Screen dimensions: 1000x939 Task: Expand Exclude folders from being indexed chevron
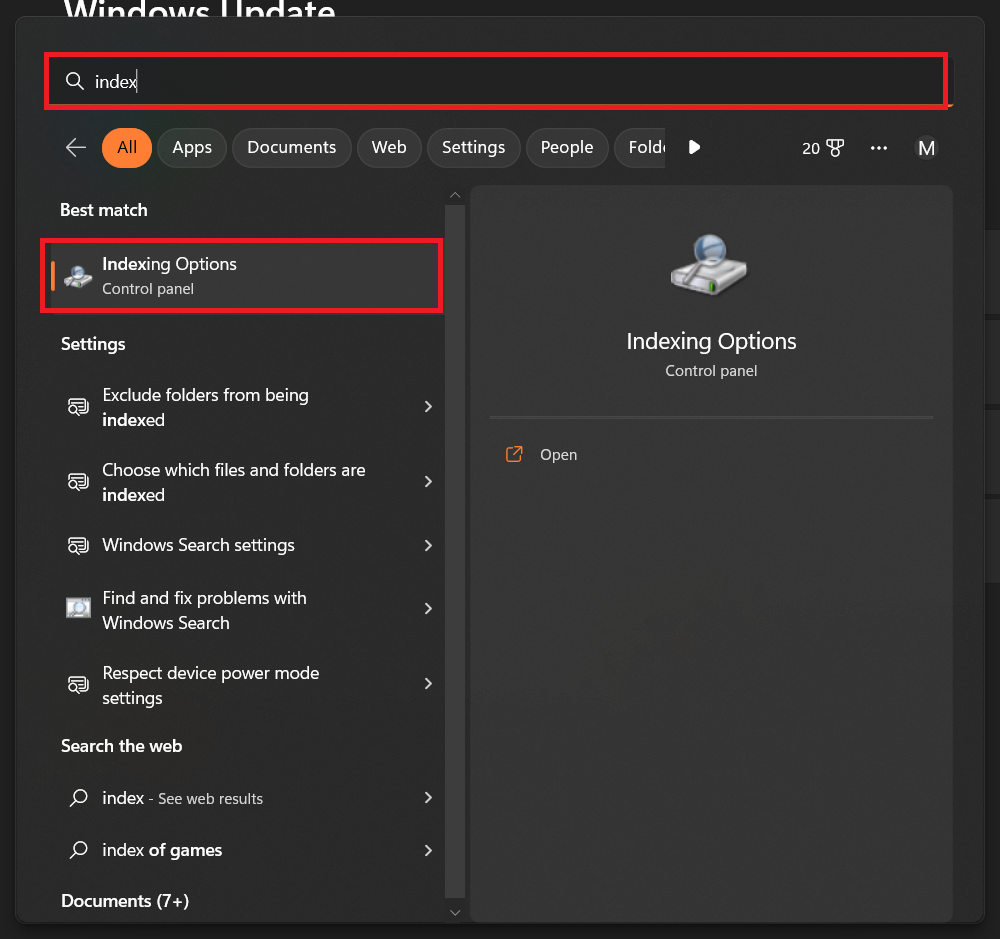[428, 406]
